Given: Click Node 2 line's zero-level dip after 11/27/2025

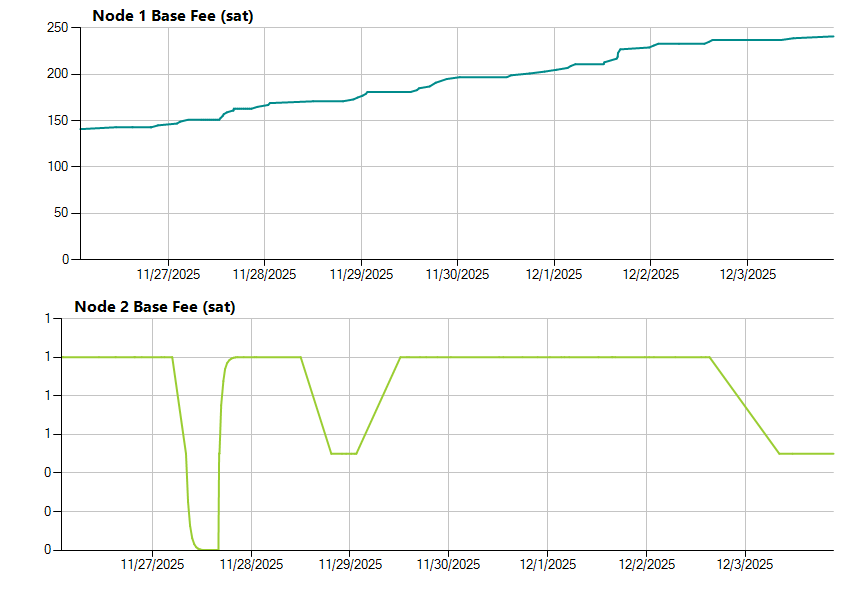Looking at the screenshot, I should click(208, 549).
